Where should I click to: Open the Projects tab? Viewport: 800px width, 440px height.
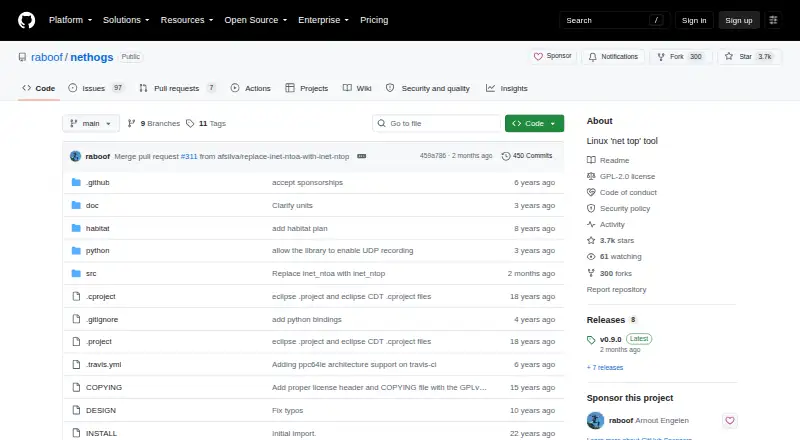[307, 88]
